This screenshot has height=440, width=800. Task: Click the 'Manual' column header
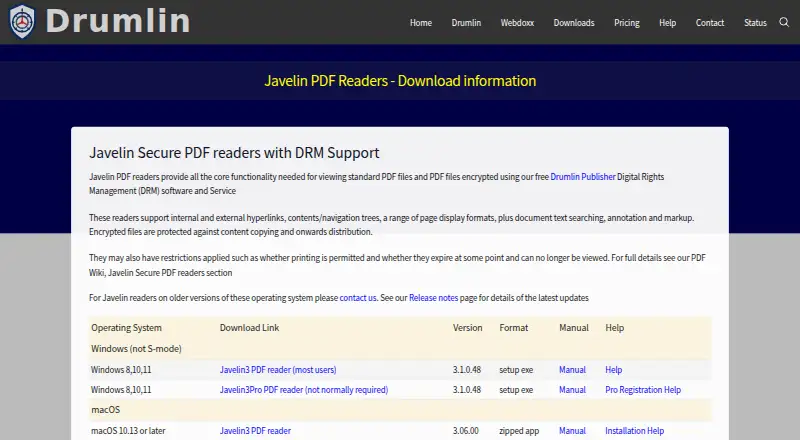click(574, 328)
